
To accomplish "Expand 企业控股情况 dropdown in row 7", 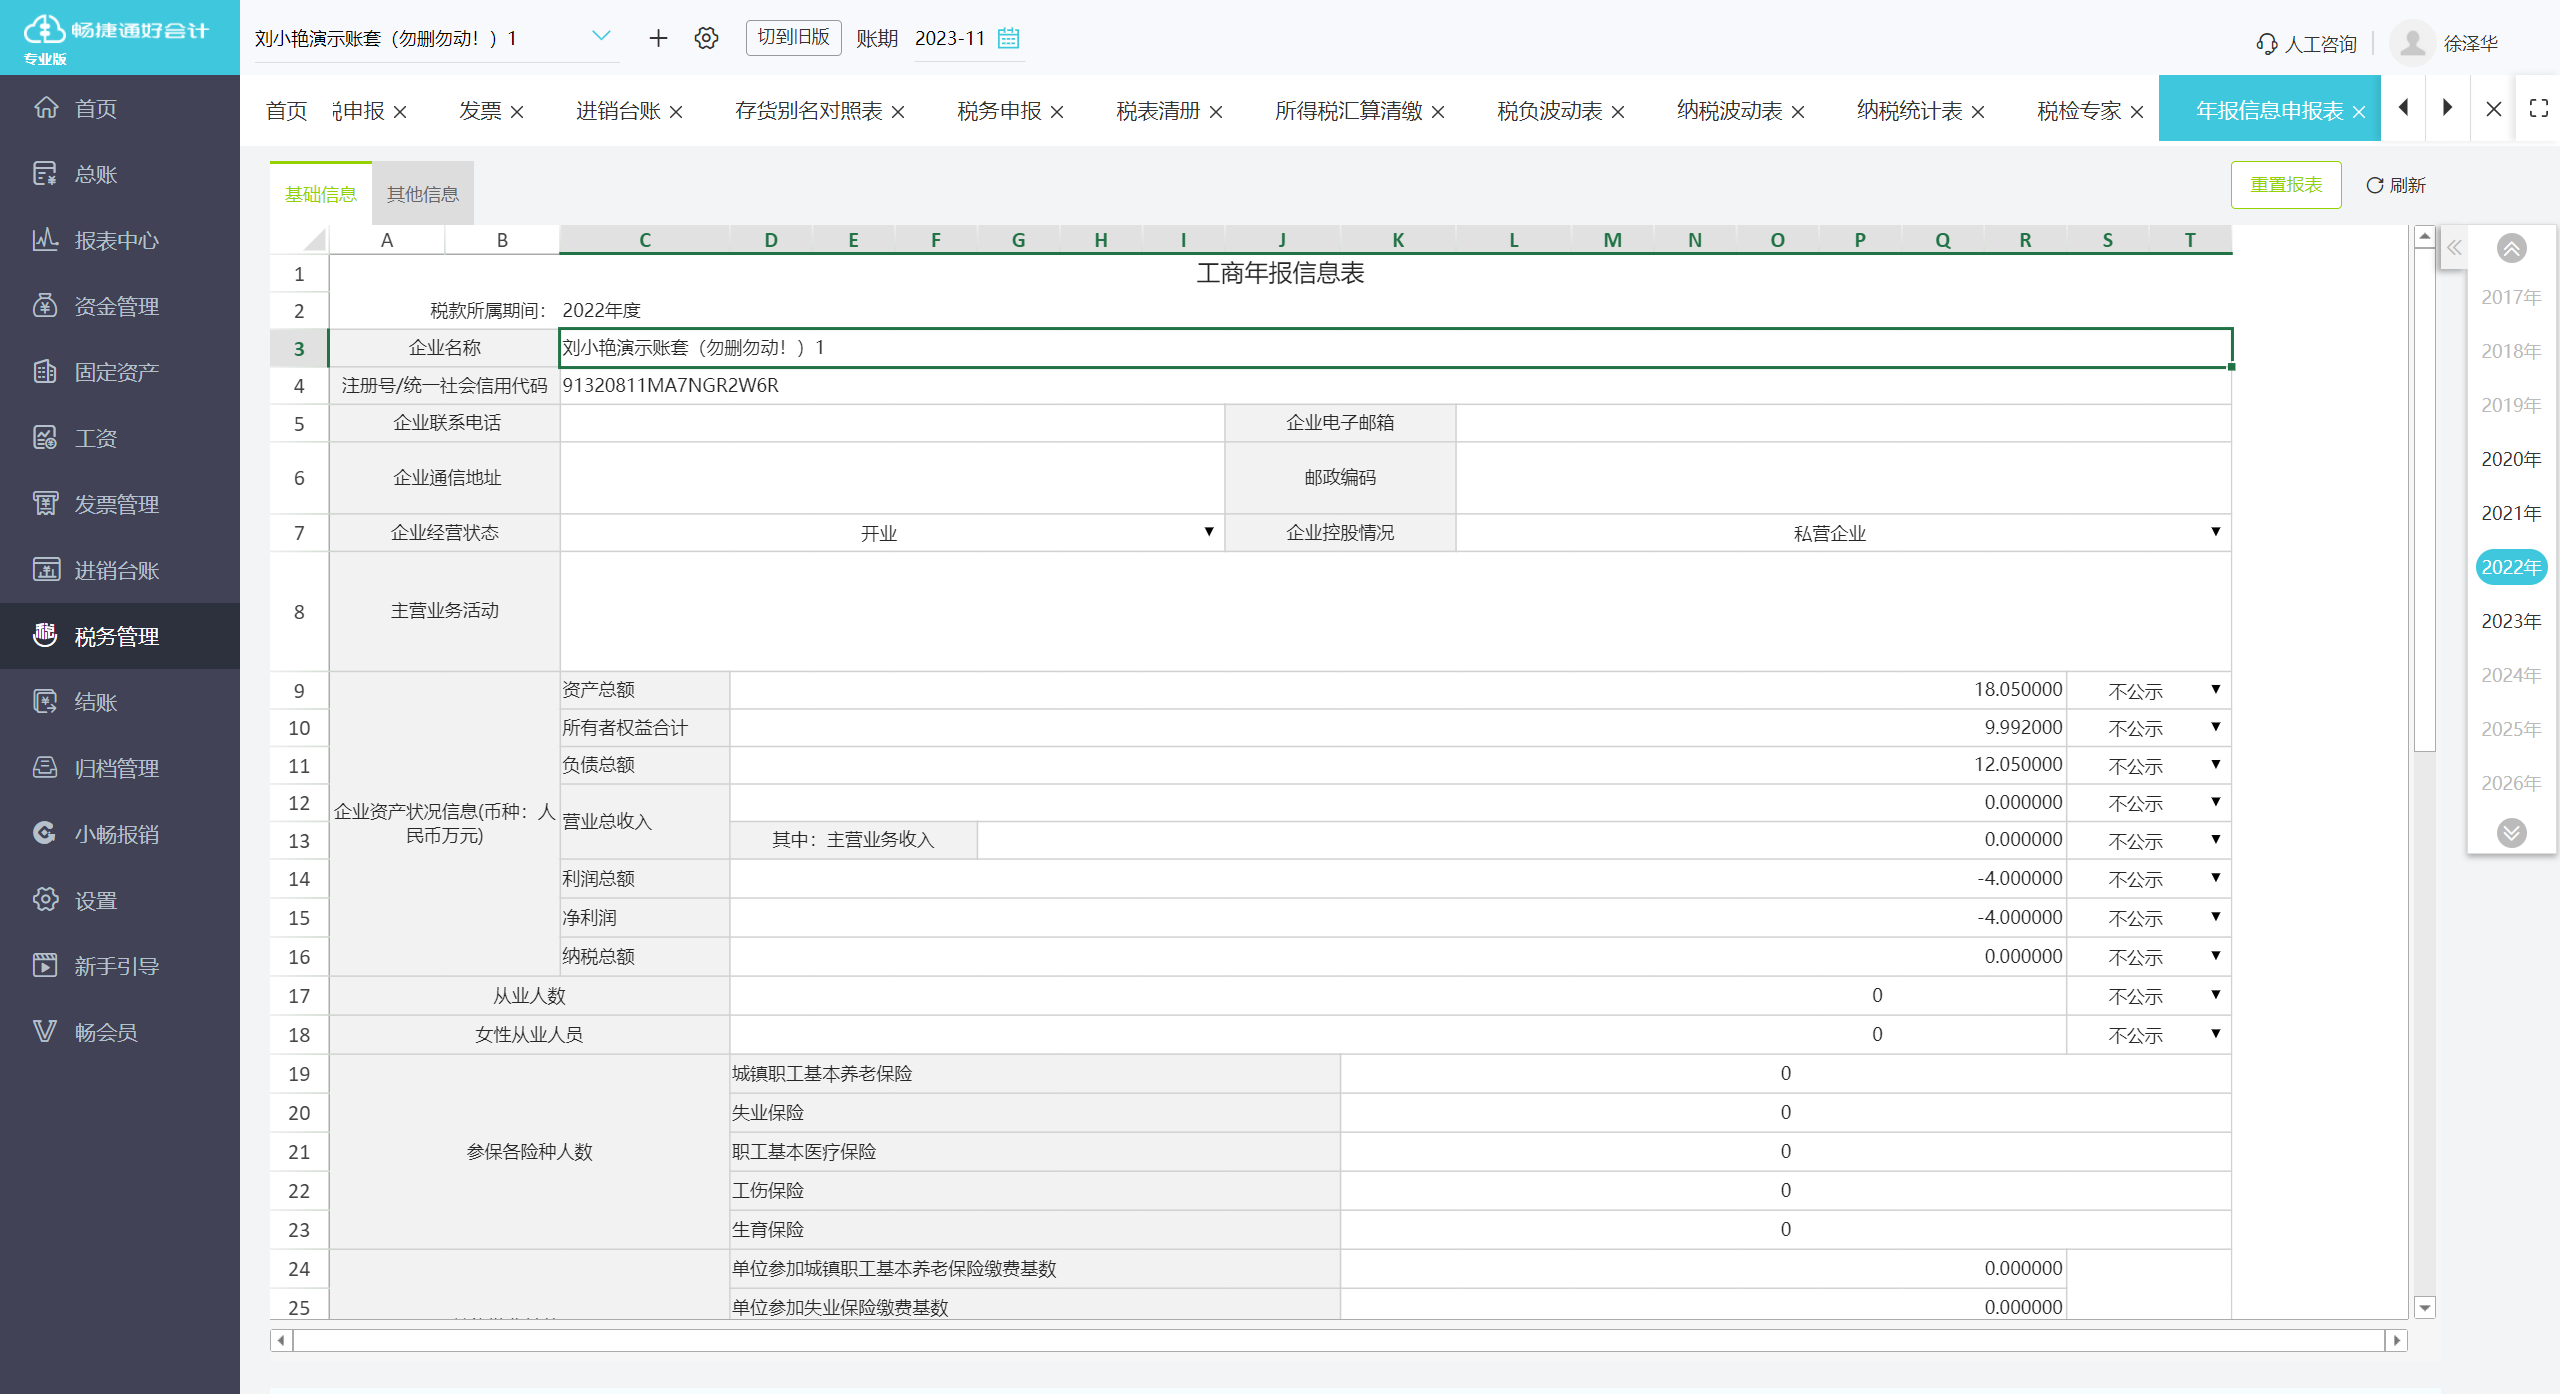I will coord(2213,532).
